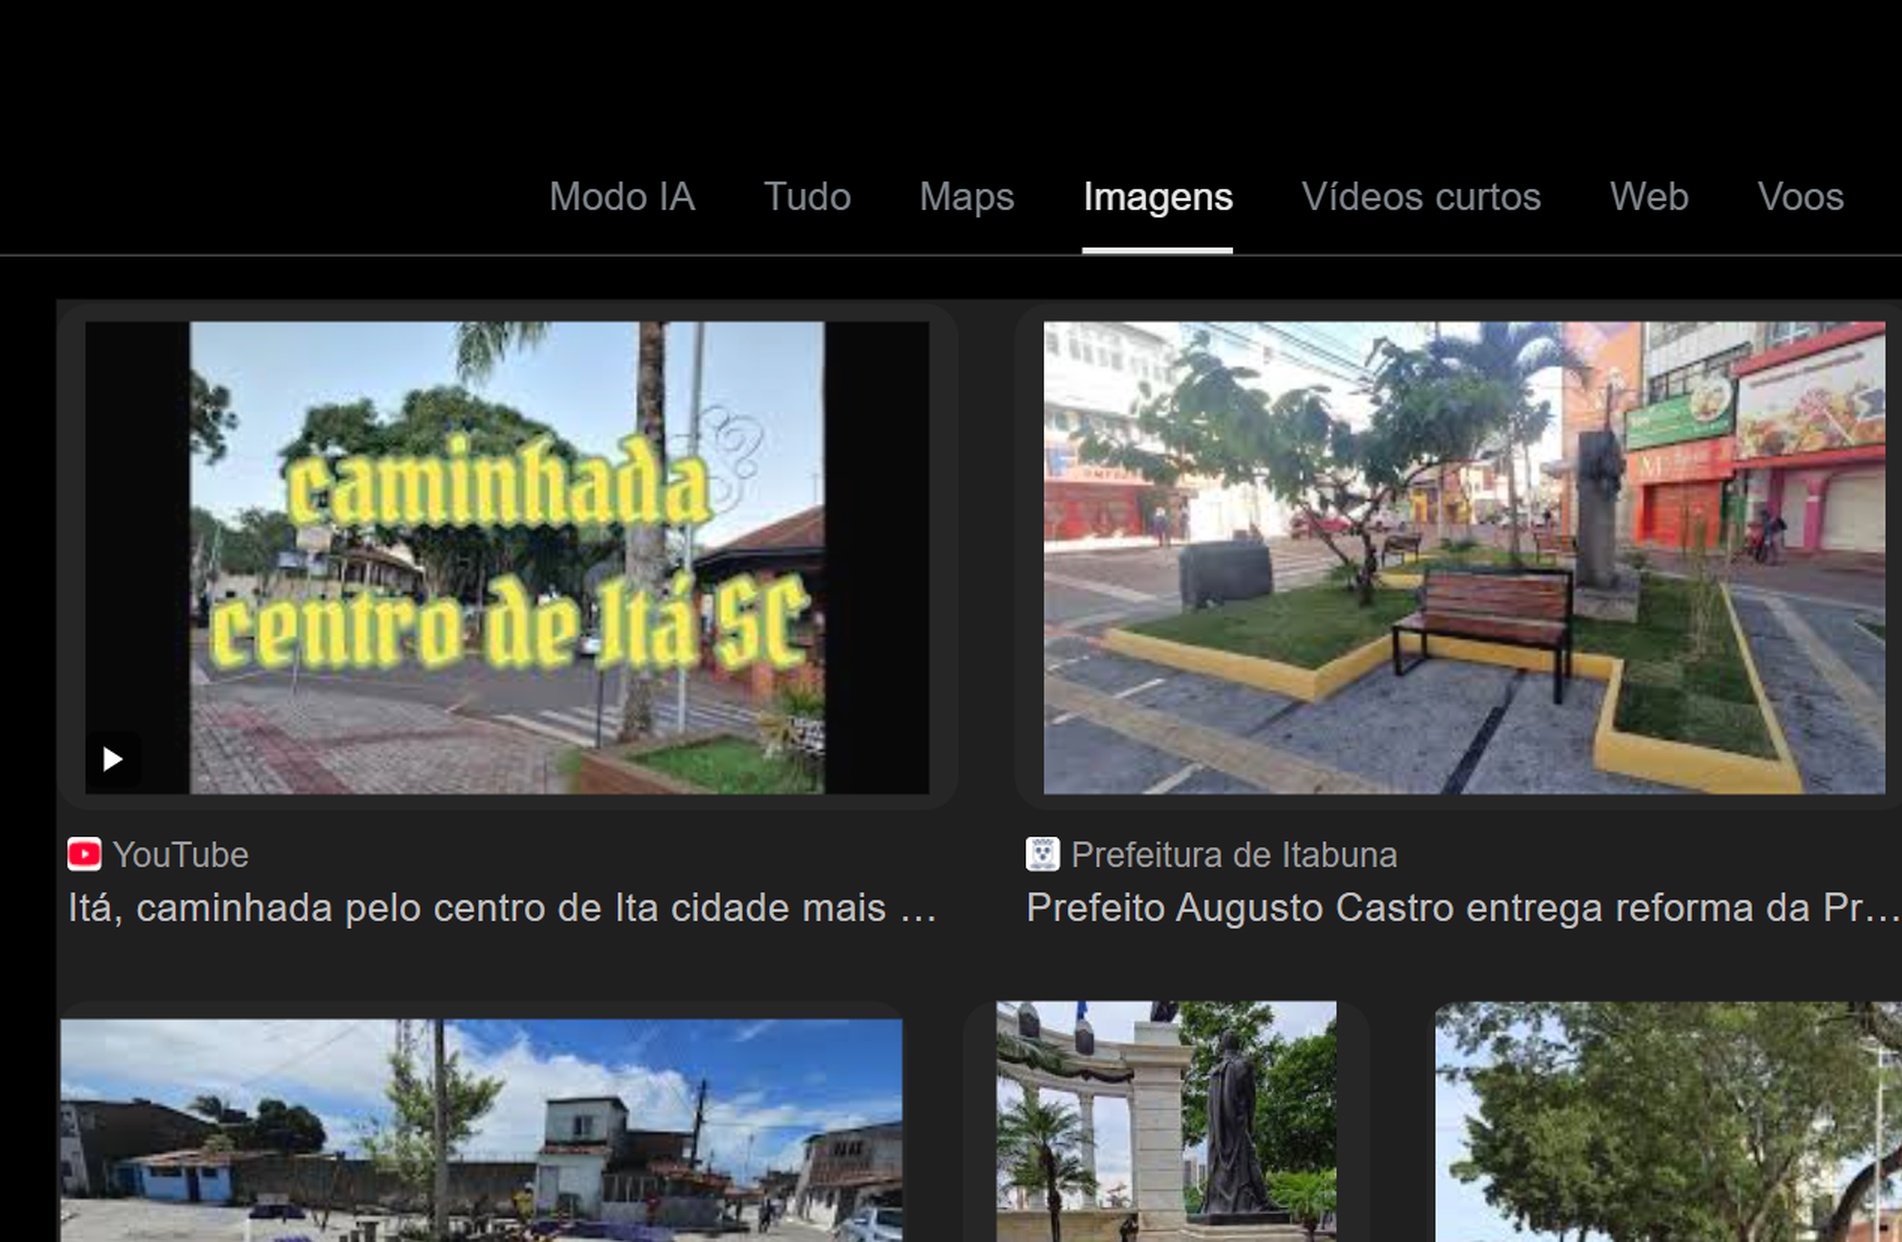The height and width of the screenshot is (1242, 1902).
Task: Select the Imagens tab
Action: tap(1157, 197)
